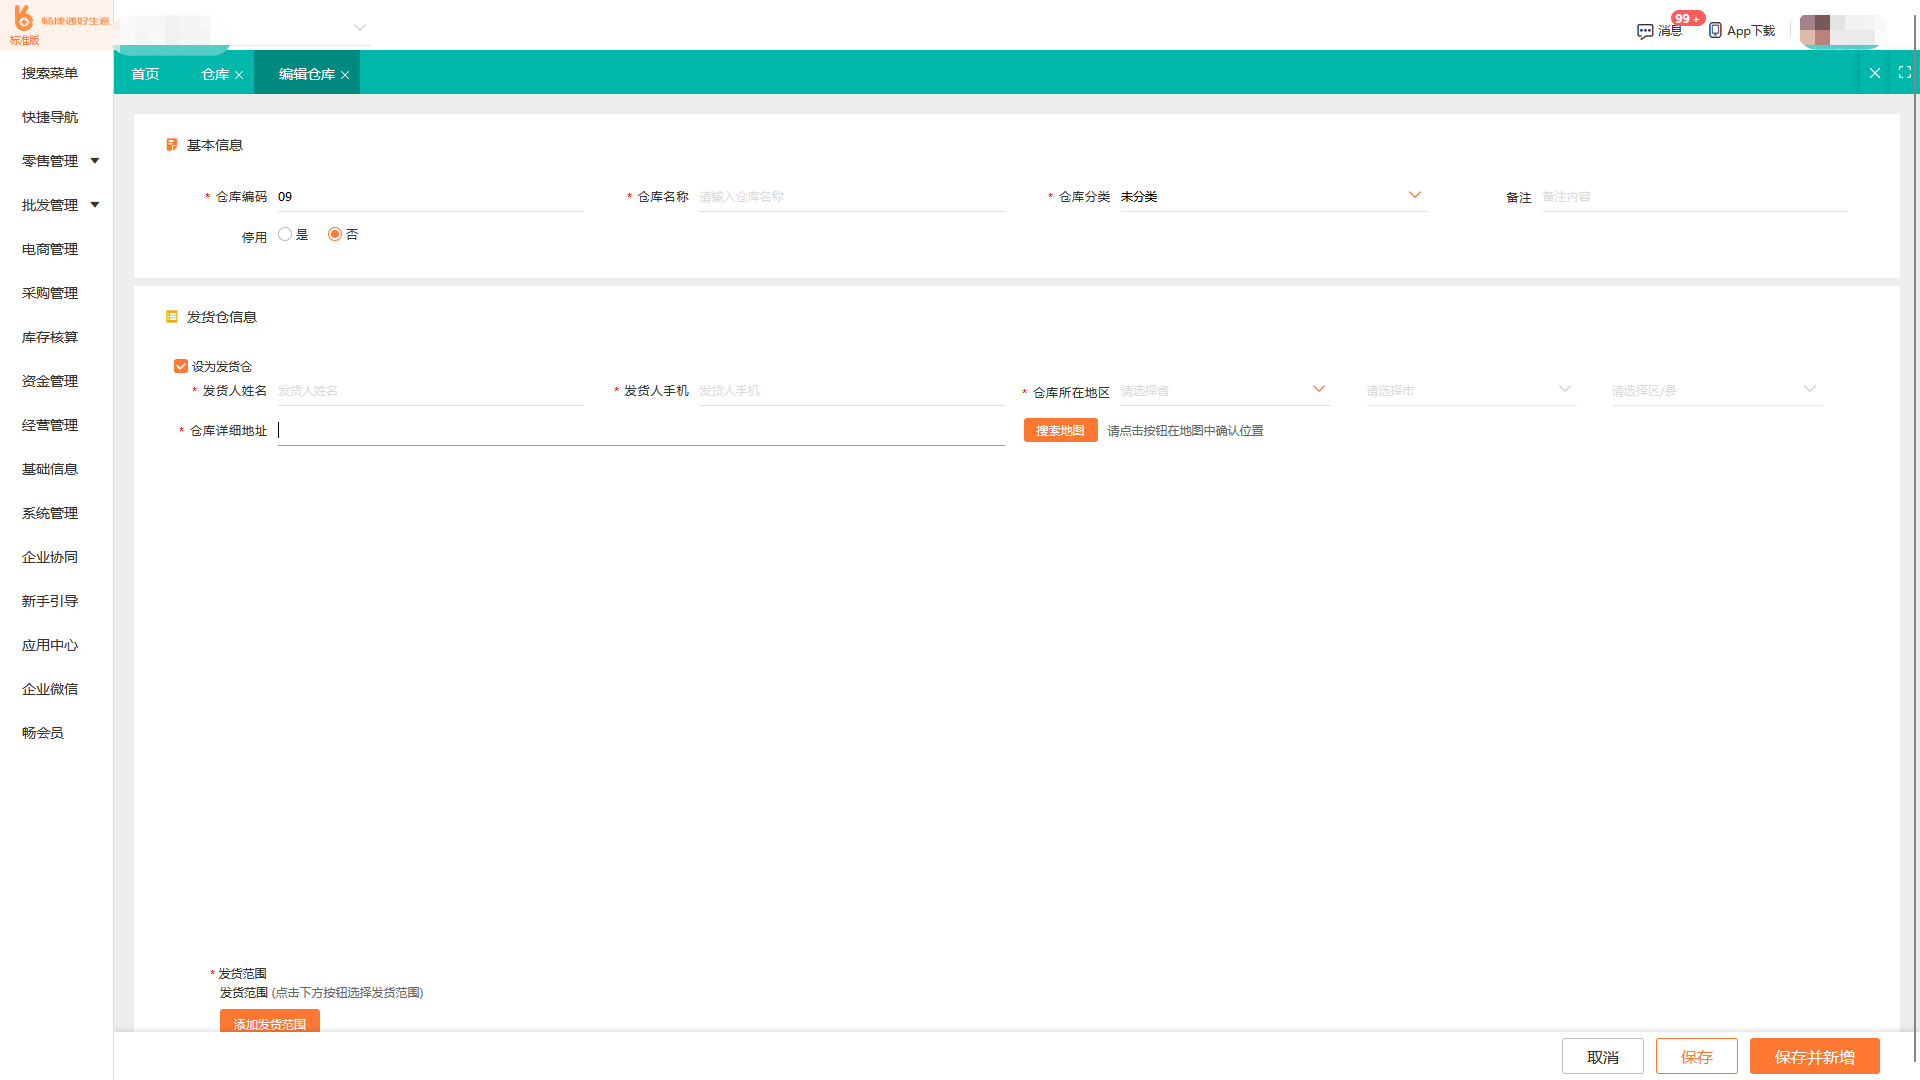Click the 批发管理 expand arrow

99,203
